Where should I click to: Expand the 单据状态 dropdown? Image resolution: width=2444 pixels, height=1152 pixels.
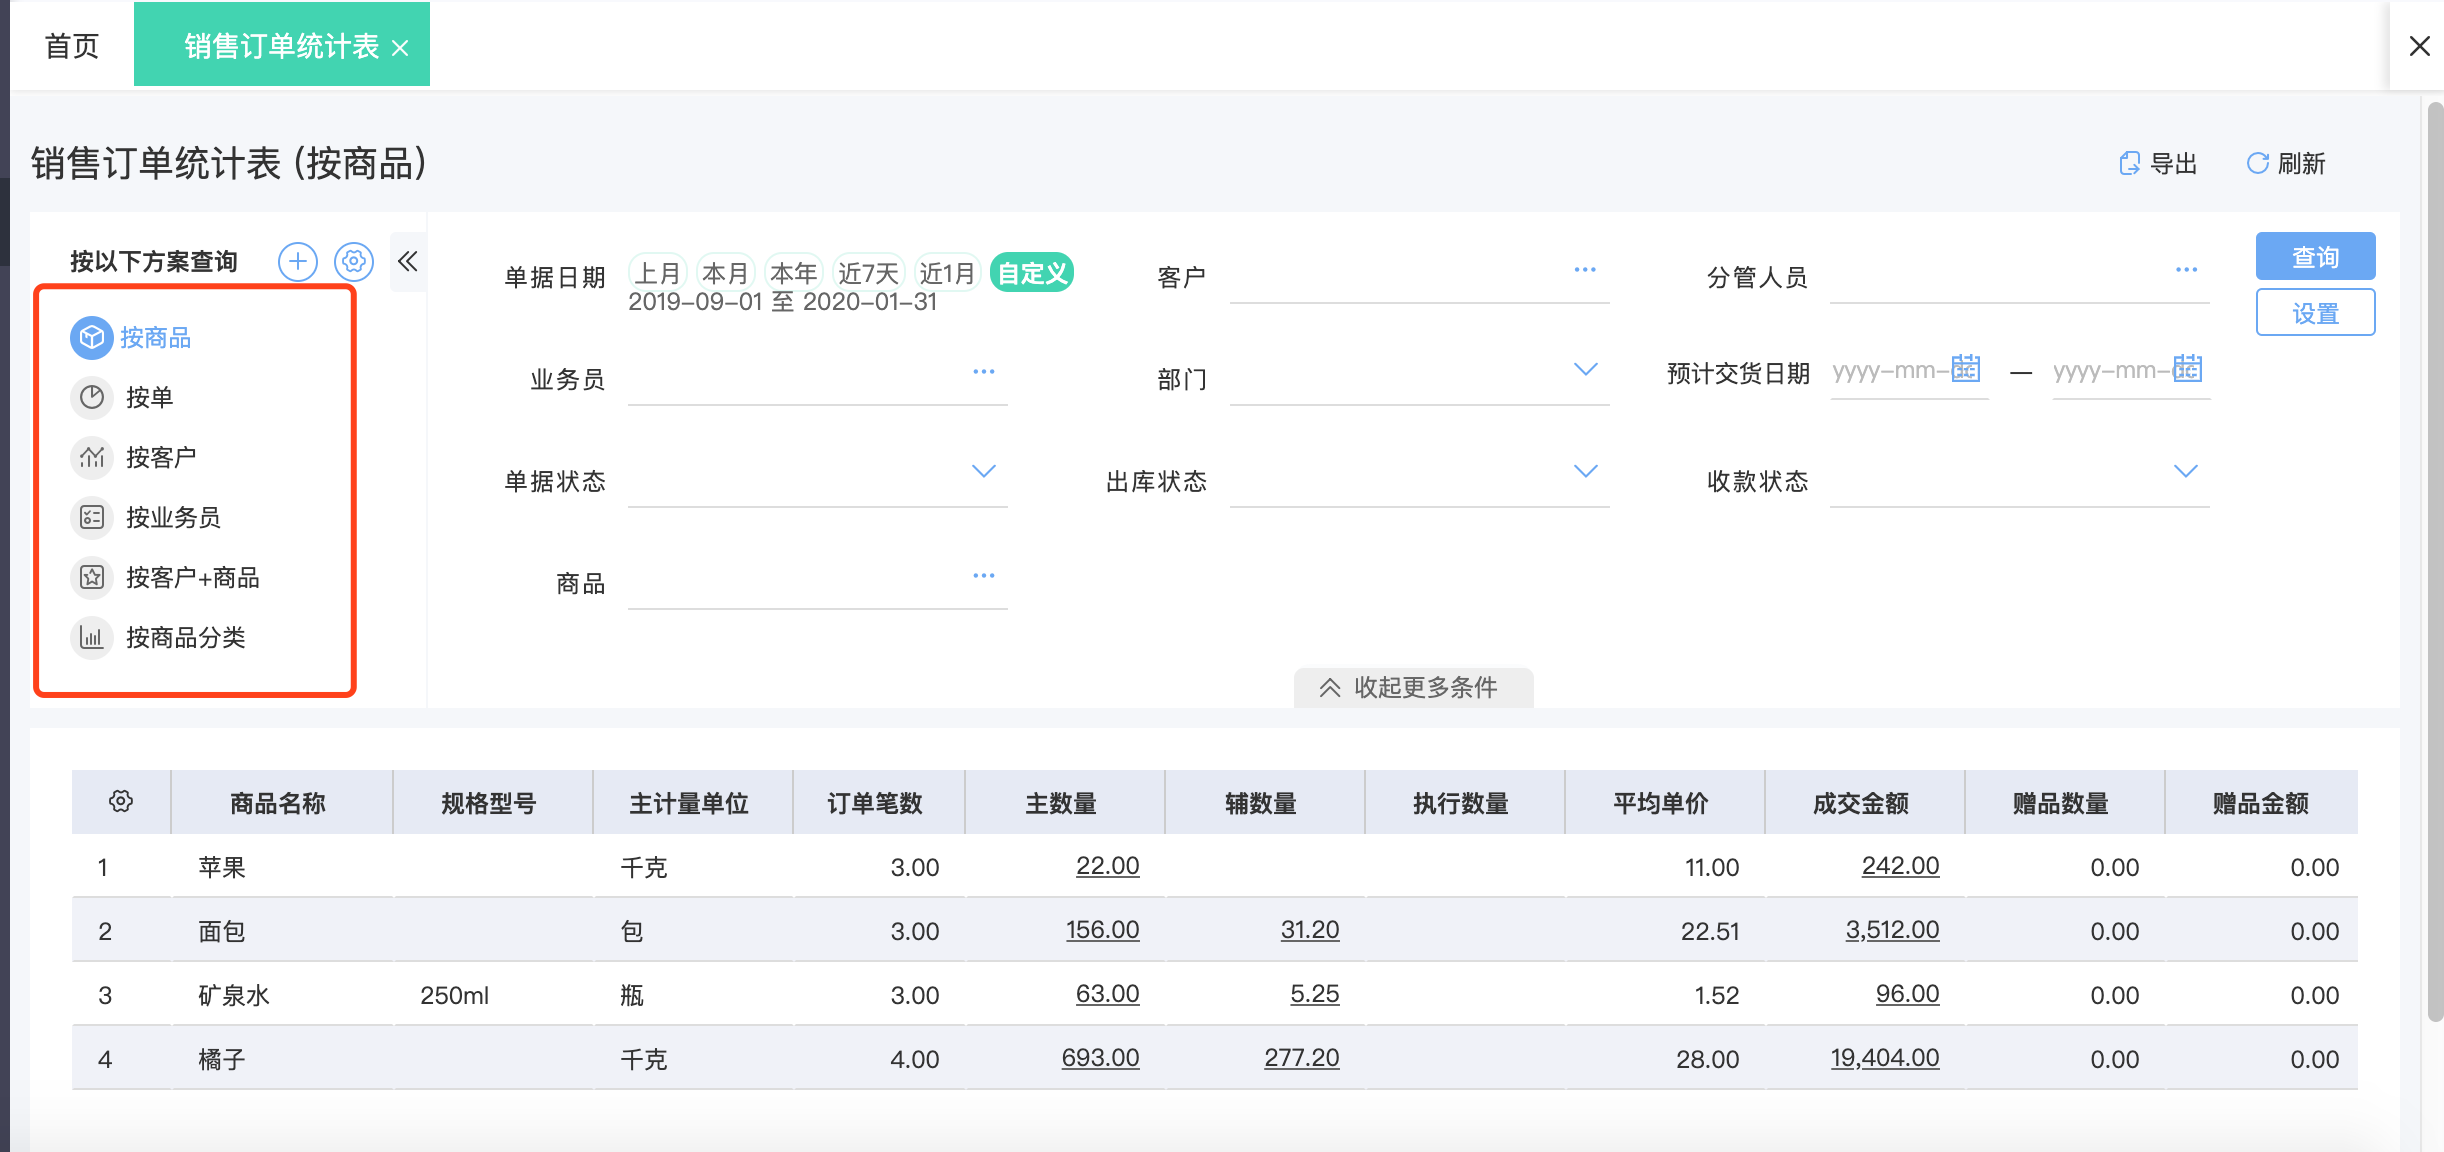coord(984,475)
